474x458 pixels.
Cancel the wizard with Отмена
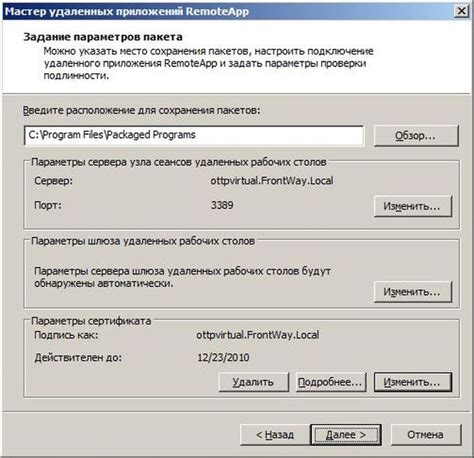coord(426,435)
